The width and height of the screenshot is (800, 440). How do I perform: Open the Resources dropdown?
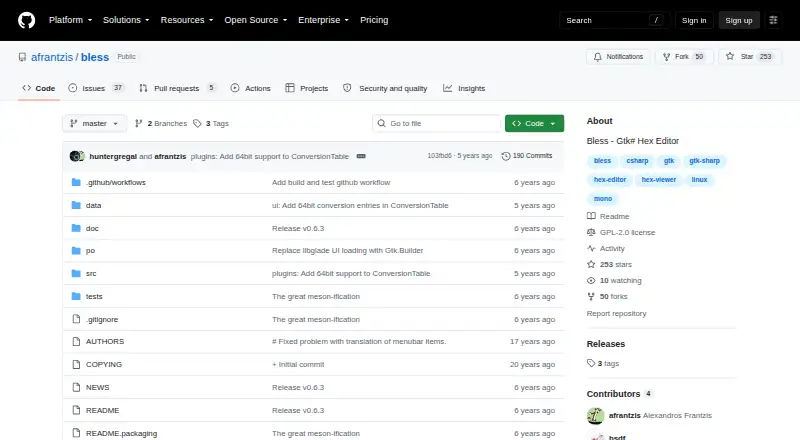point(187,20)
